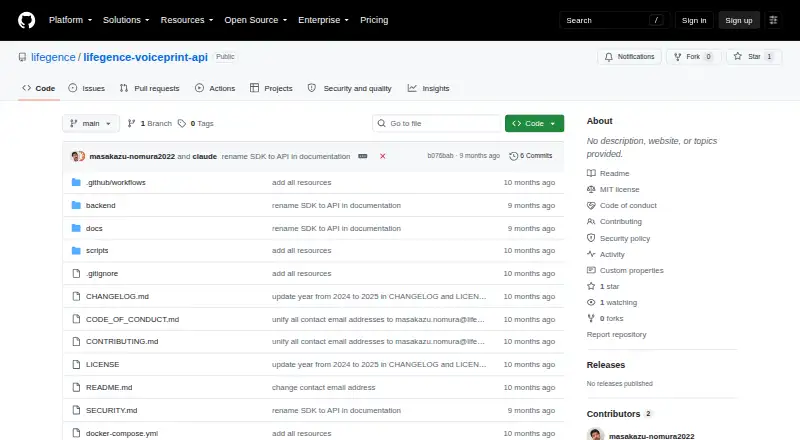Open the Projects tab

[271, 88]
